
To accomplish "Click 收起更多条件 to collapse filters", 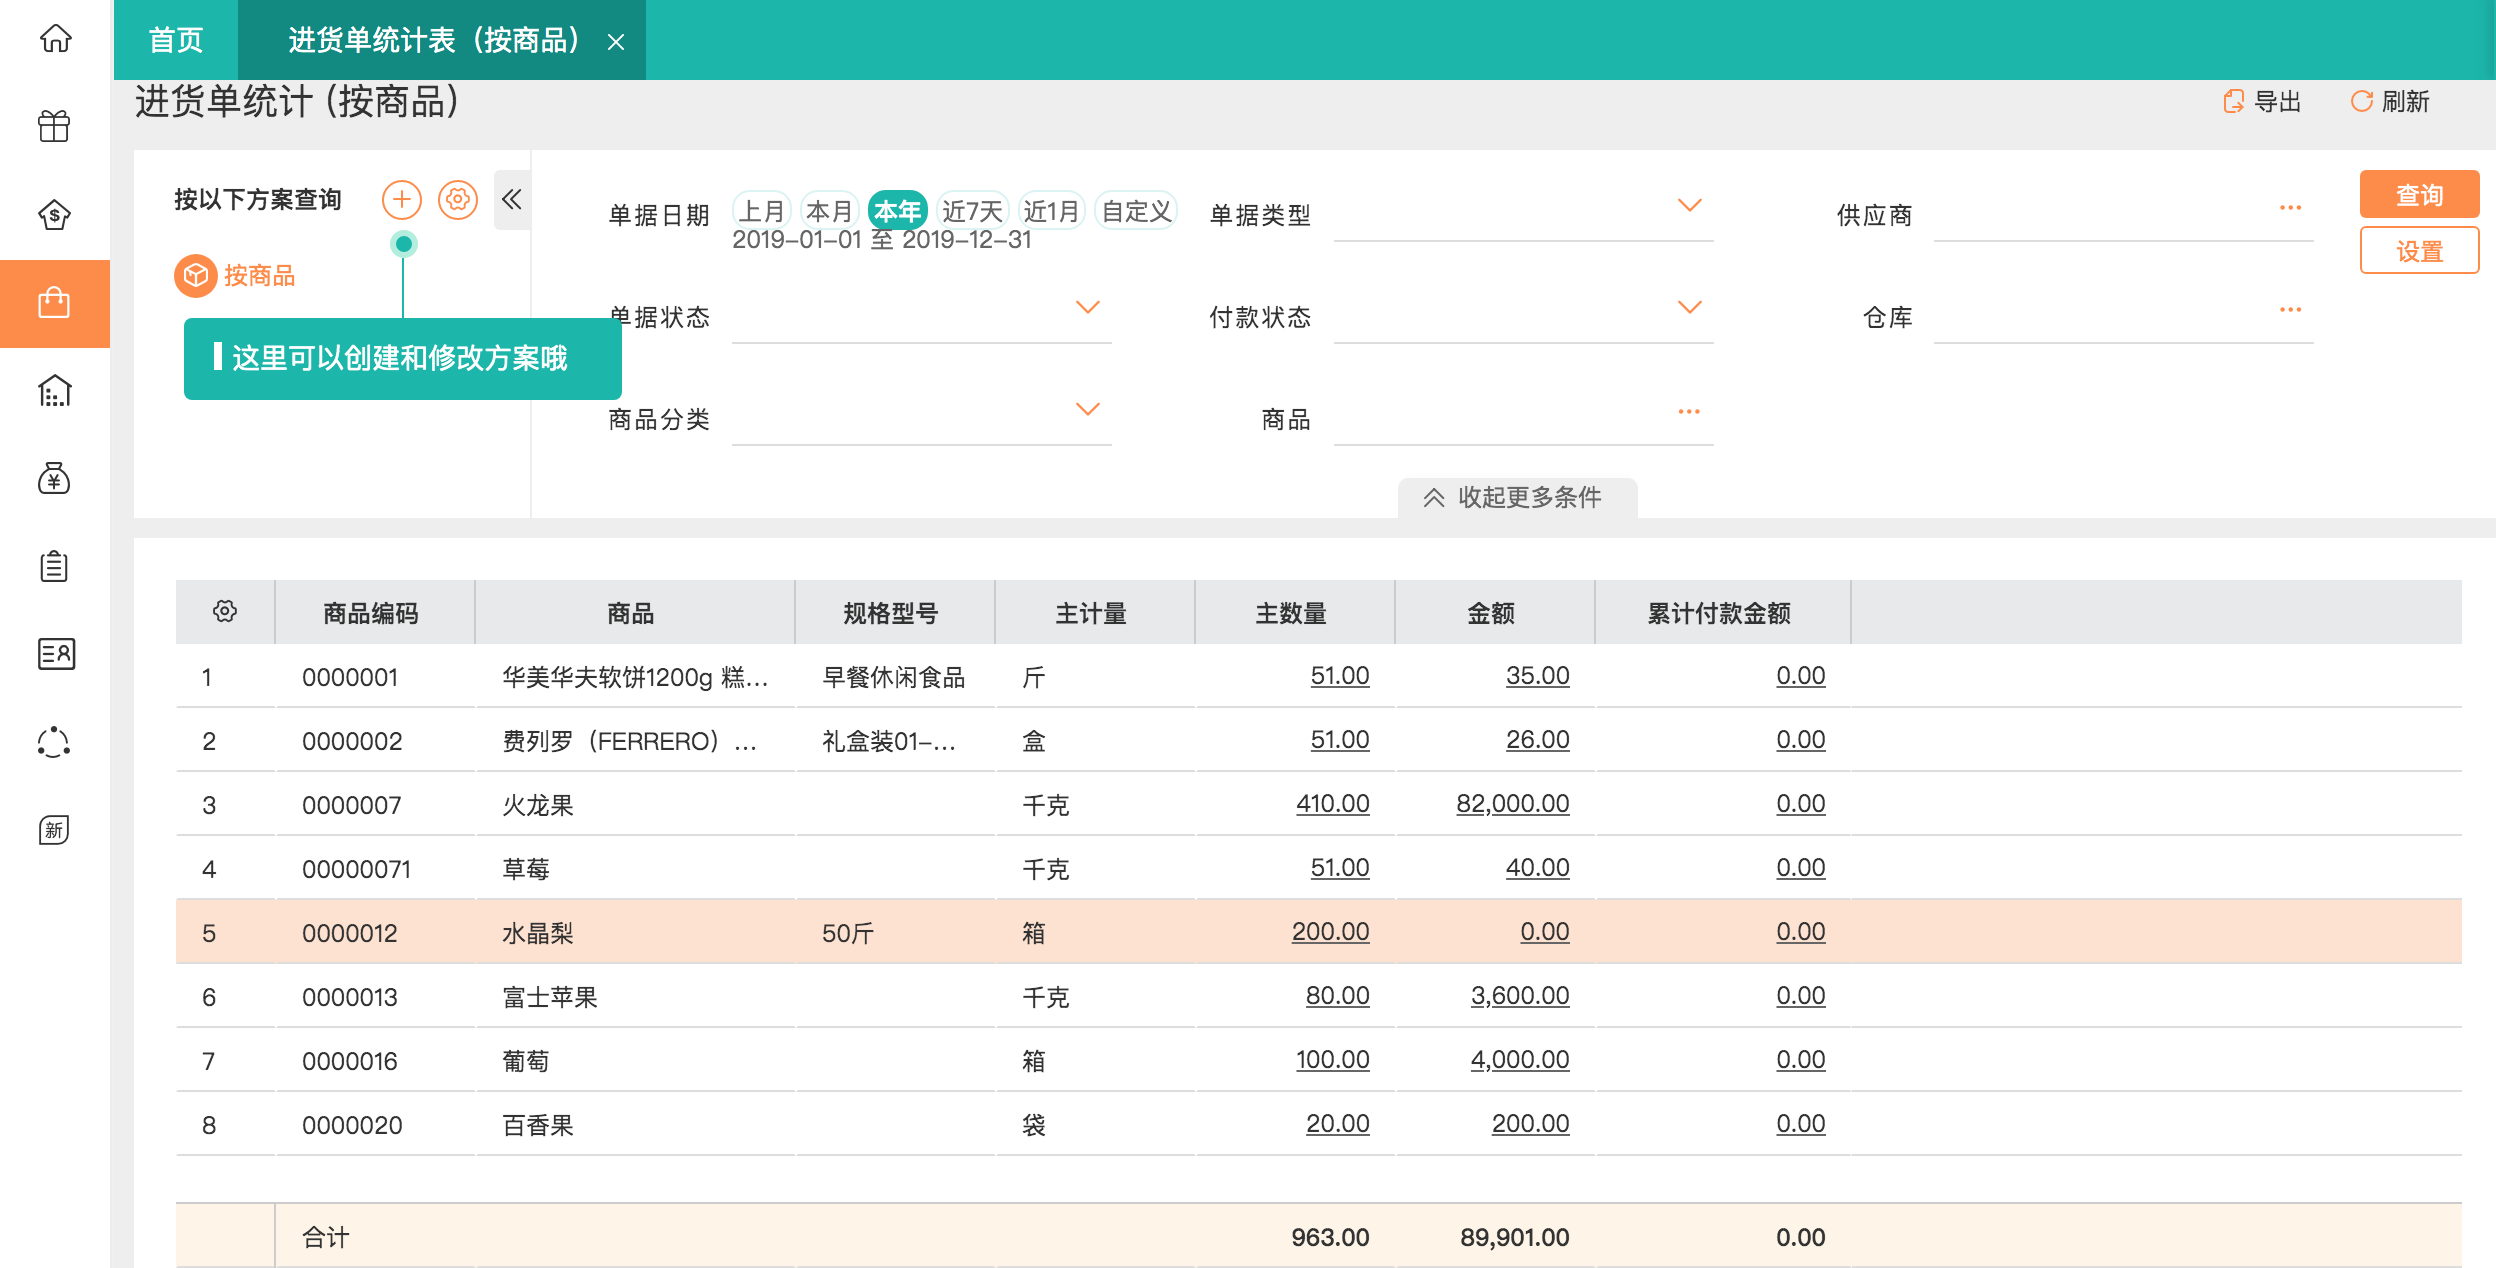I will [1512, 497].
